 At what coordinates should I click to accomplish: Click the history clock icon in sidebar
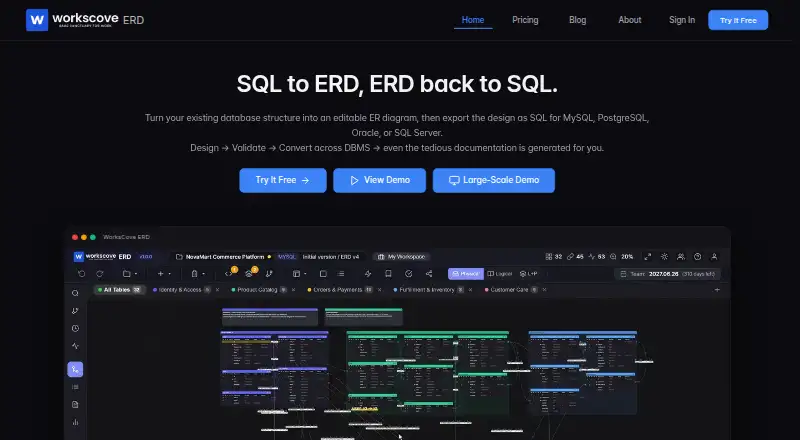[x=75, y=328]
